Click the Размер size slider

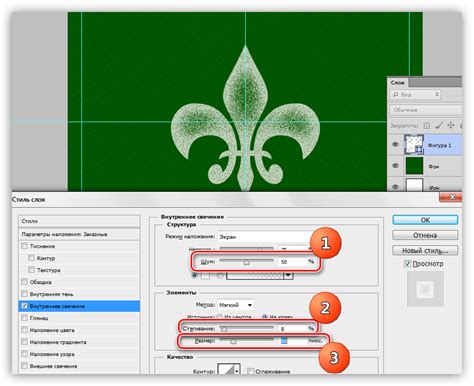pyautogui.click(x=246, y=340)
